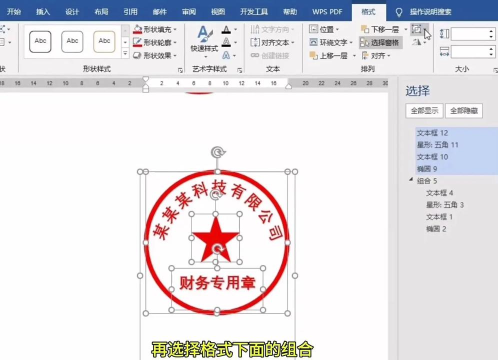
Task: Switch to the 布局 tab
Action: pyautogui.click(x=101, y=12)
